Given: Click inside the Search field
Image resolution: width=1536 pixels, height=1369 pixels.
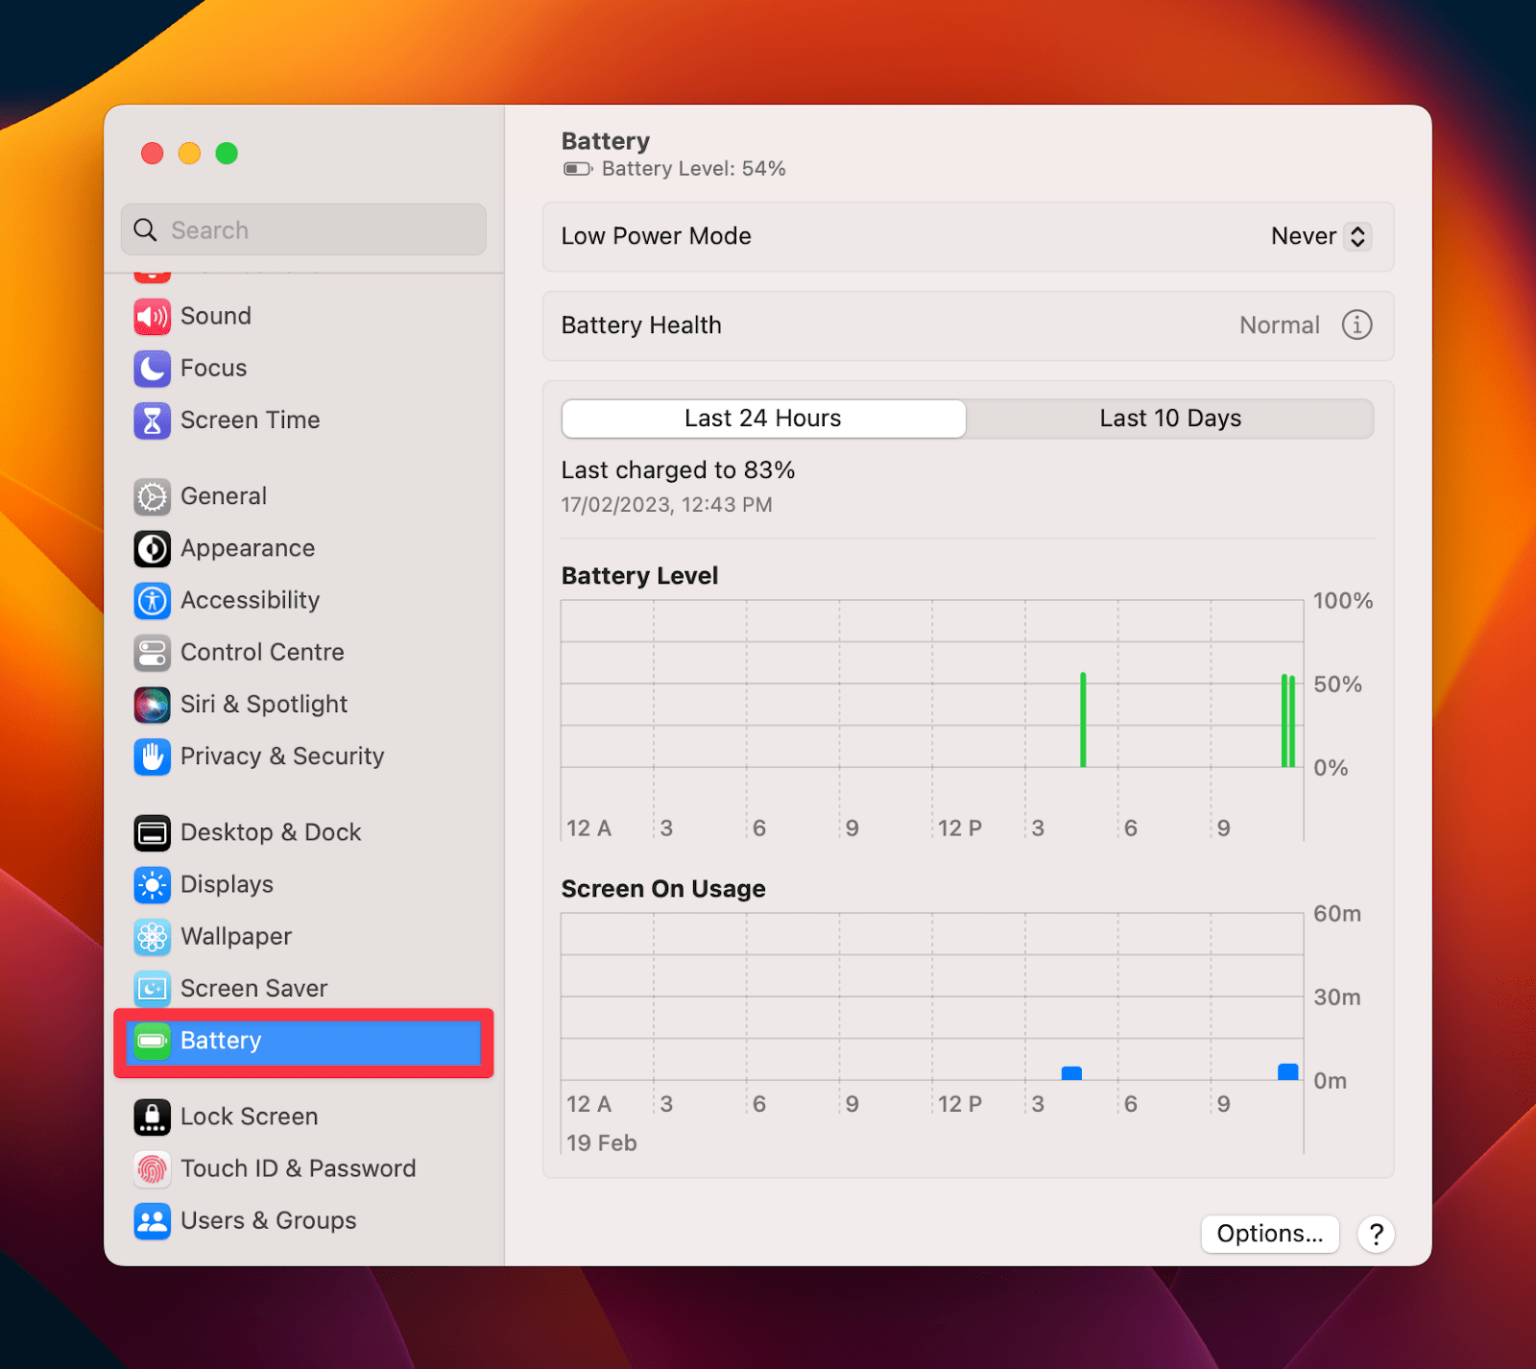Looking at the screenshot, I should (303, 229).
